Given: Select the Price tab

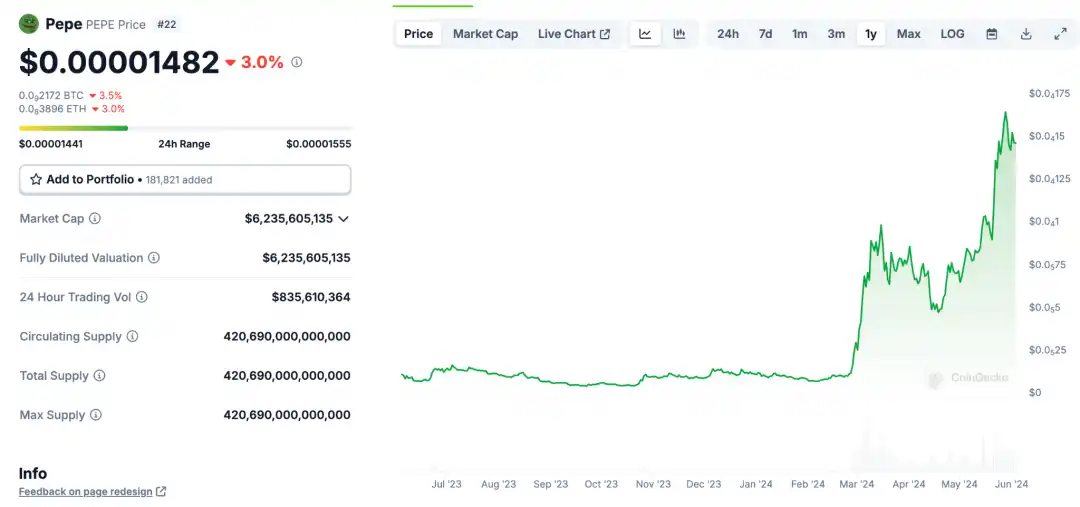Looking at the screenshot, I should [x=418, y=34].
